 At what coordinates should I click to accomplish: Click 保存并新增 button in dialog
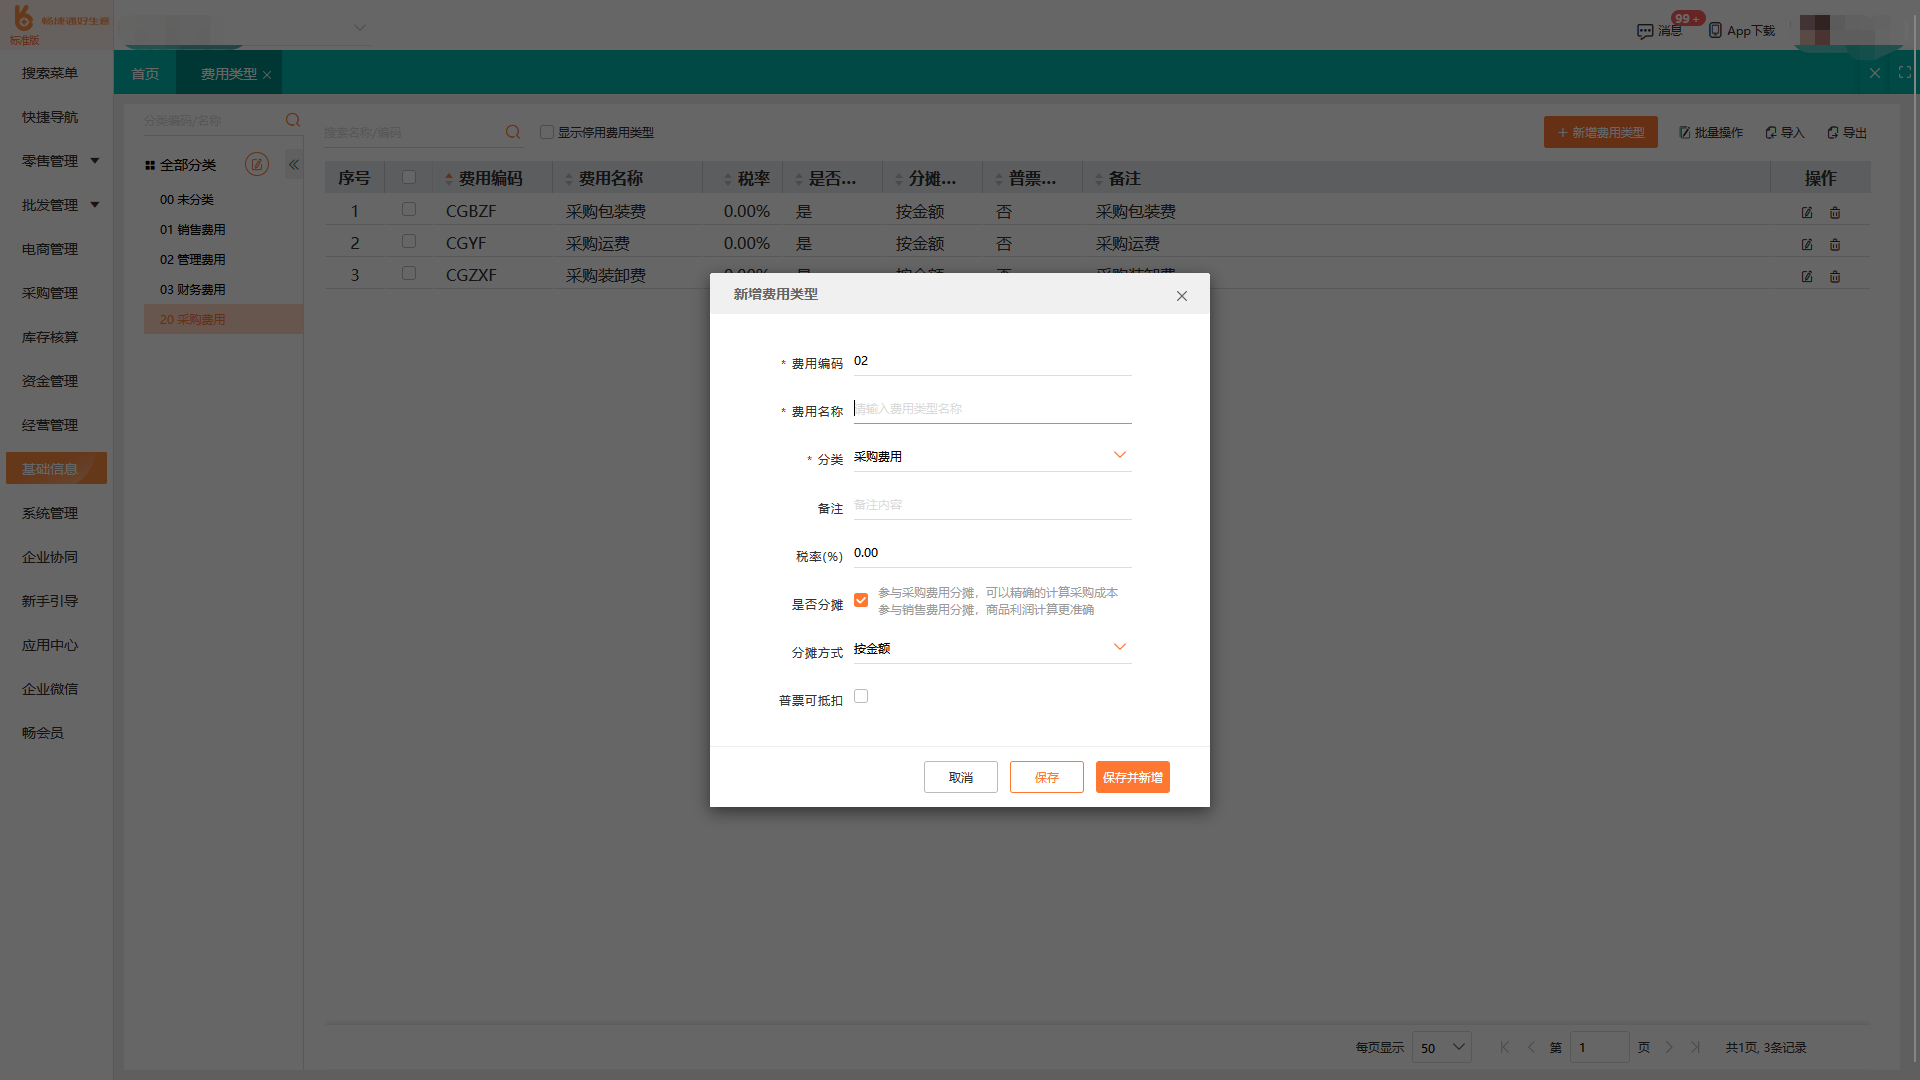coord(1131,777)
